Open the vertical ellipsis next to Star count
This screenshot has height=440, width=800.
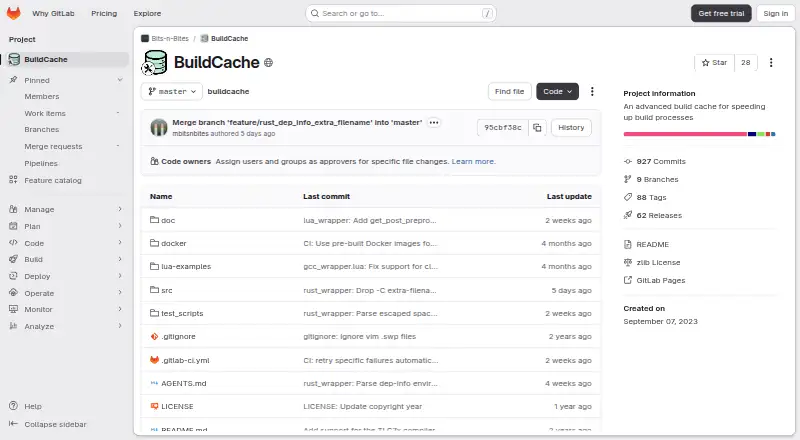(x=771, y=62)
